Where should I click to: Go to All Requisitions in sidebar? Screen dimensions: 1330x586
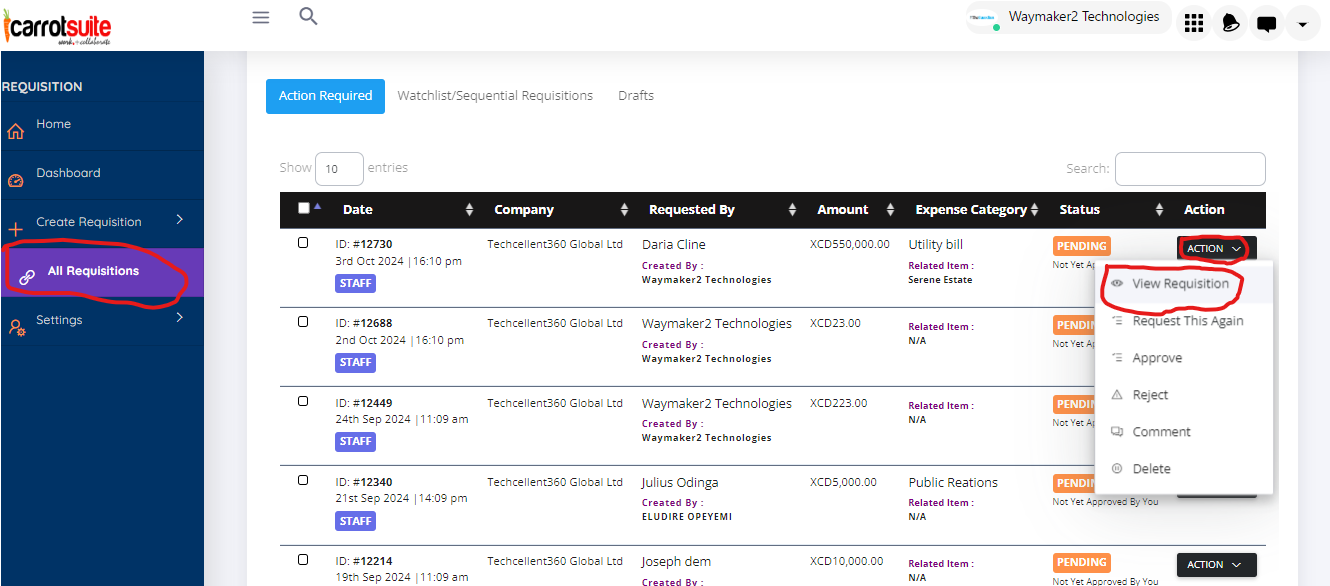(93, 271)
